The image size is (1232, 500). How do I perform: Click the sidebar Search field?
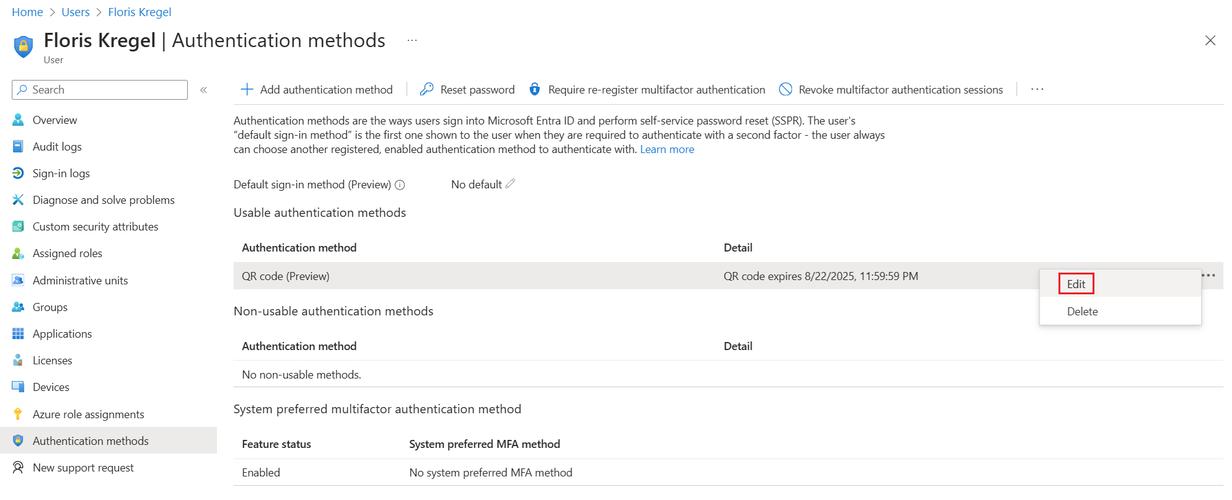point(100,90)
